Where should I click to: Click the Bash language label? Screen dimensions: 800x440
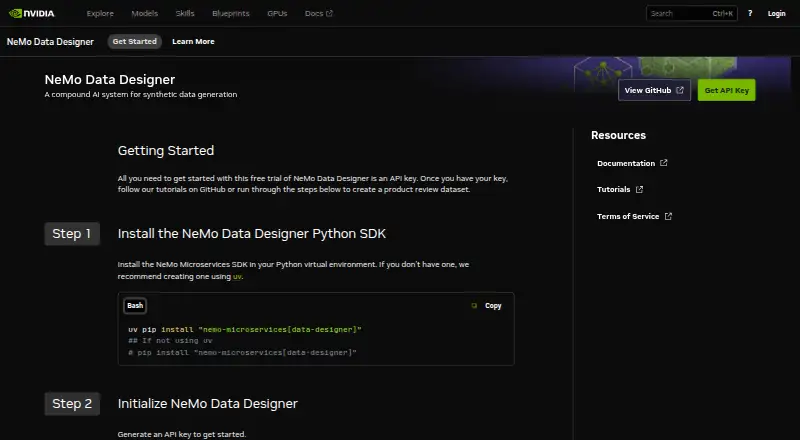(135, 306)
